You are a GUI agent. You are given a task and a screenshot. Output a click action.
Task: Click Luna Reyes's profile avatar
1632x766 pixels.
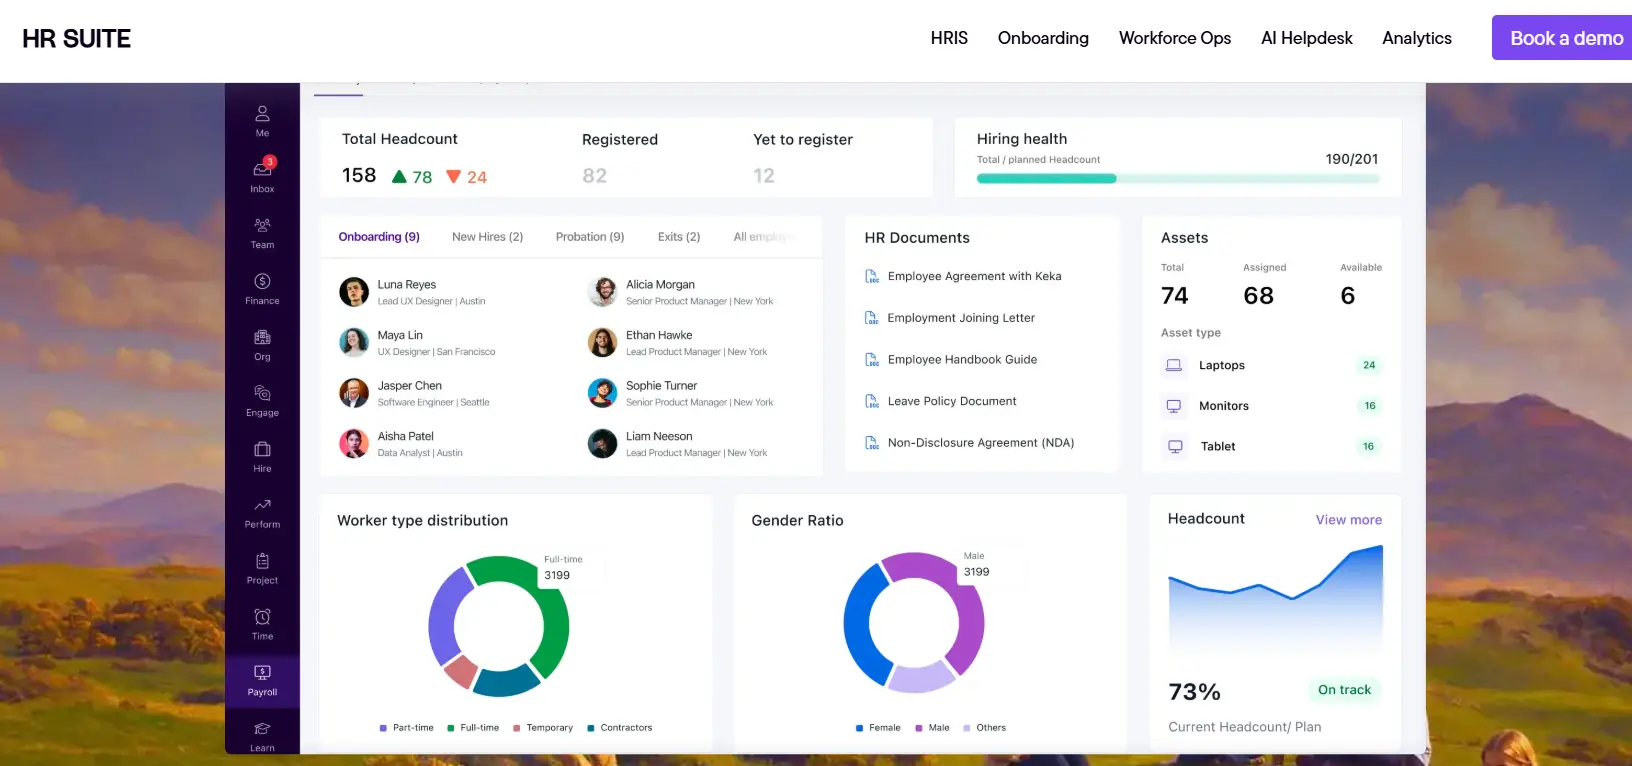click(354, 292)
